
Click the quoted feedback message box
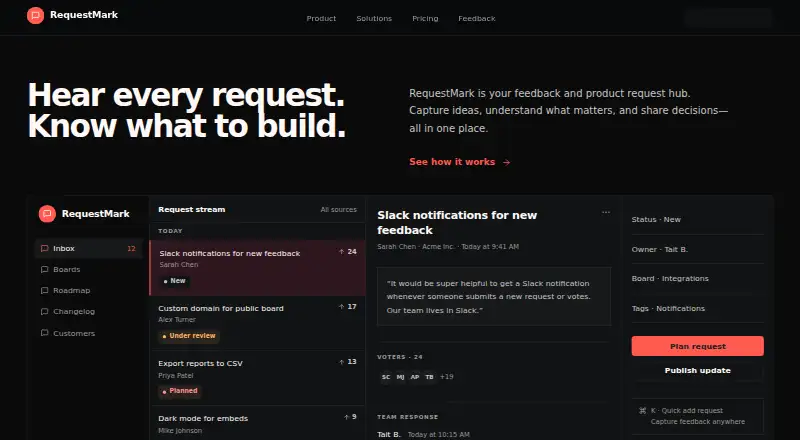pos(494,297)
